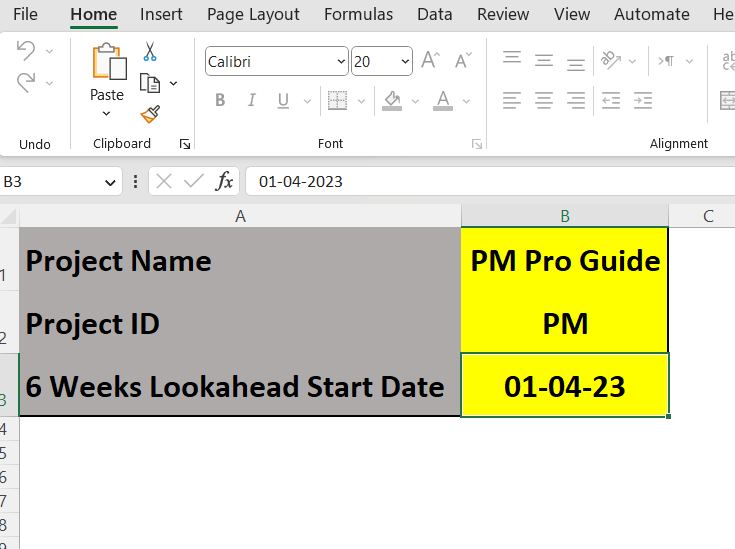This screenshot has width=735, height=549.
Task: Click formula bar showing 01-04-2023
Action: point(490,181)
